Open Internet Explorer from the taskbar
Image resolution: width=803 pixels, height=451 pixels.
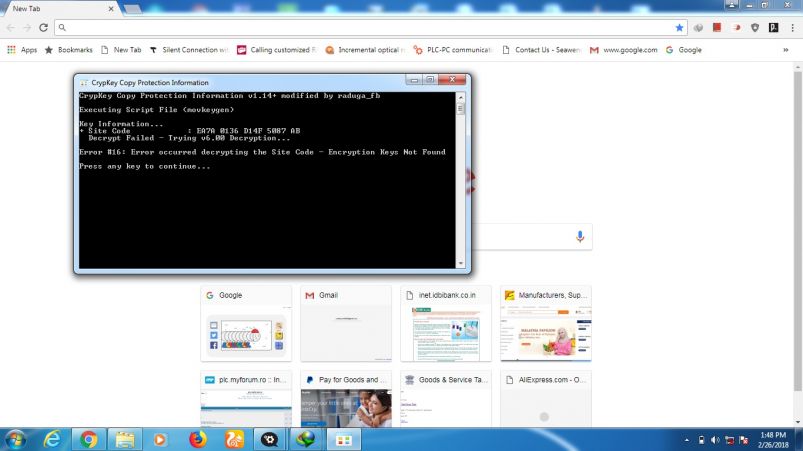[x=53, y=439]
